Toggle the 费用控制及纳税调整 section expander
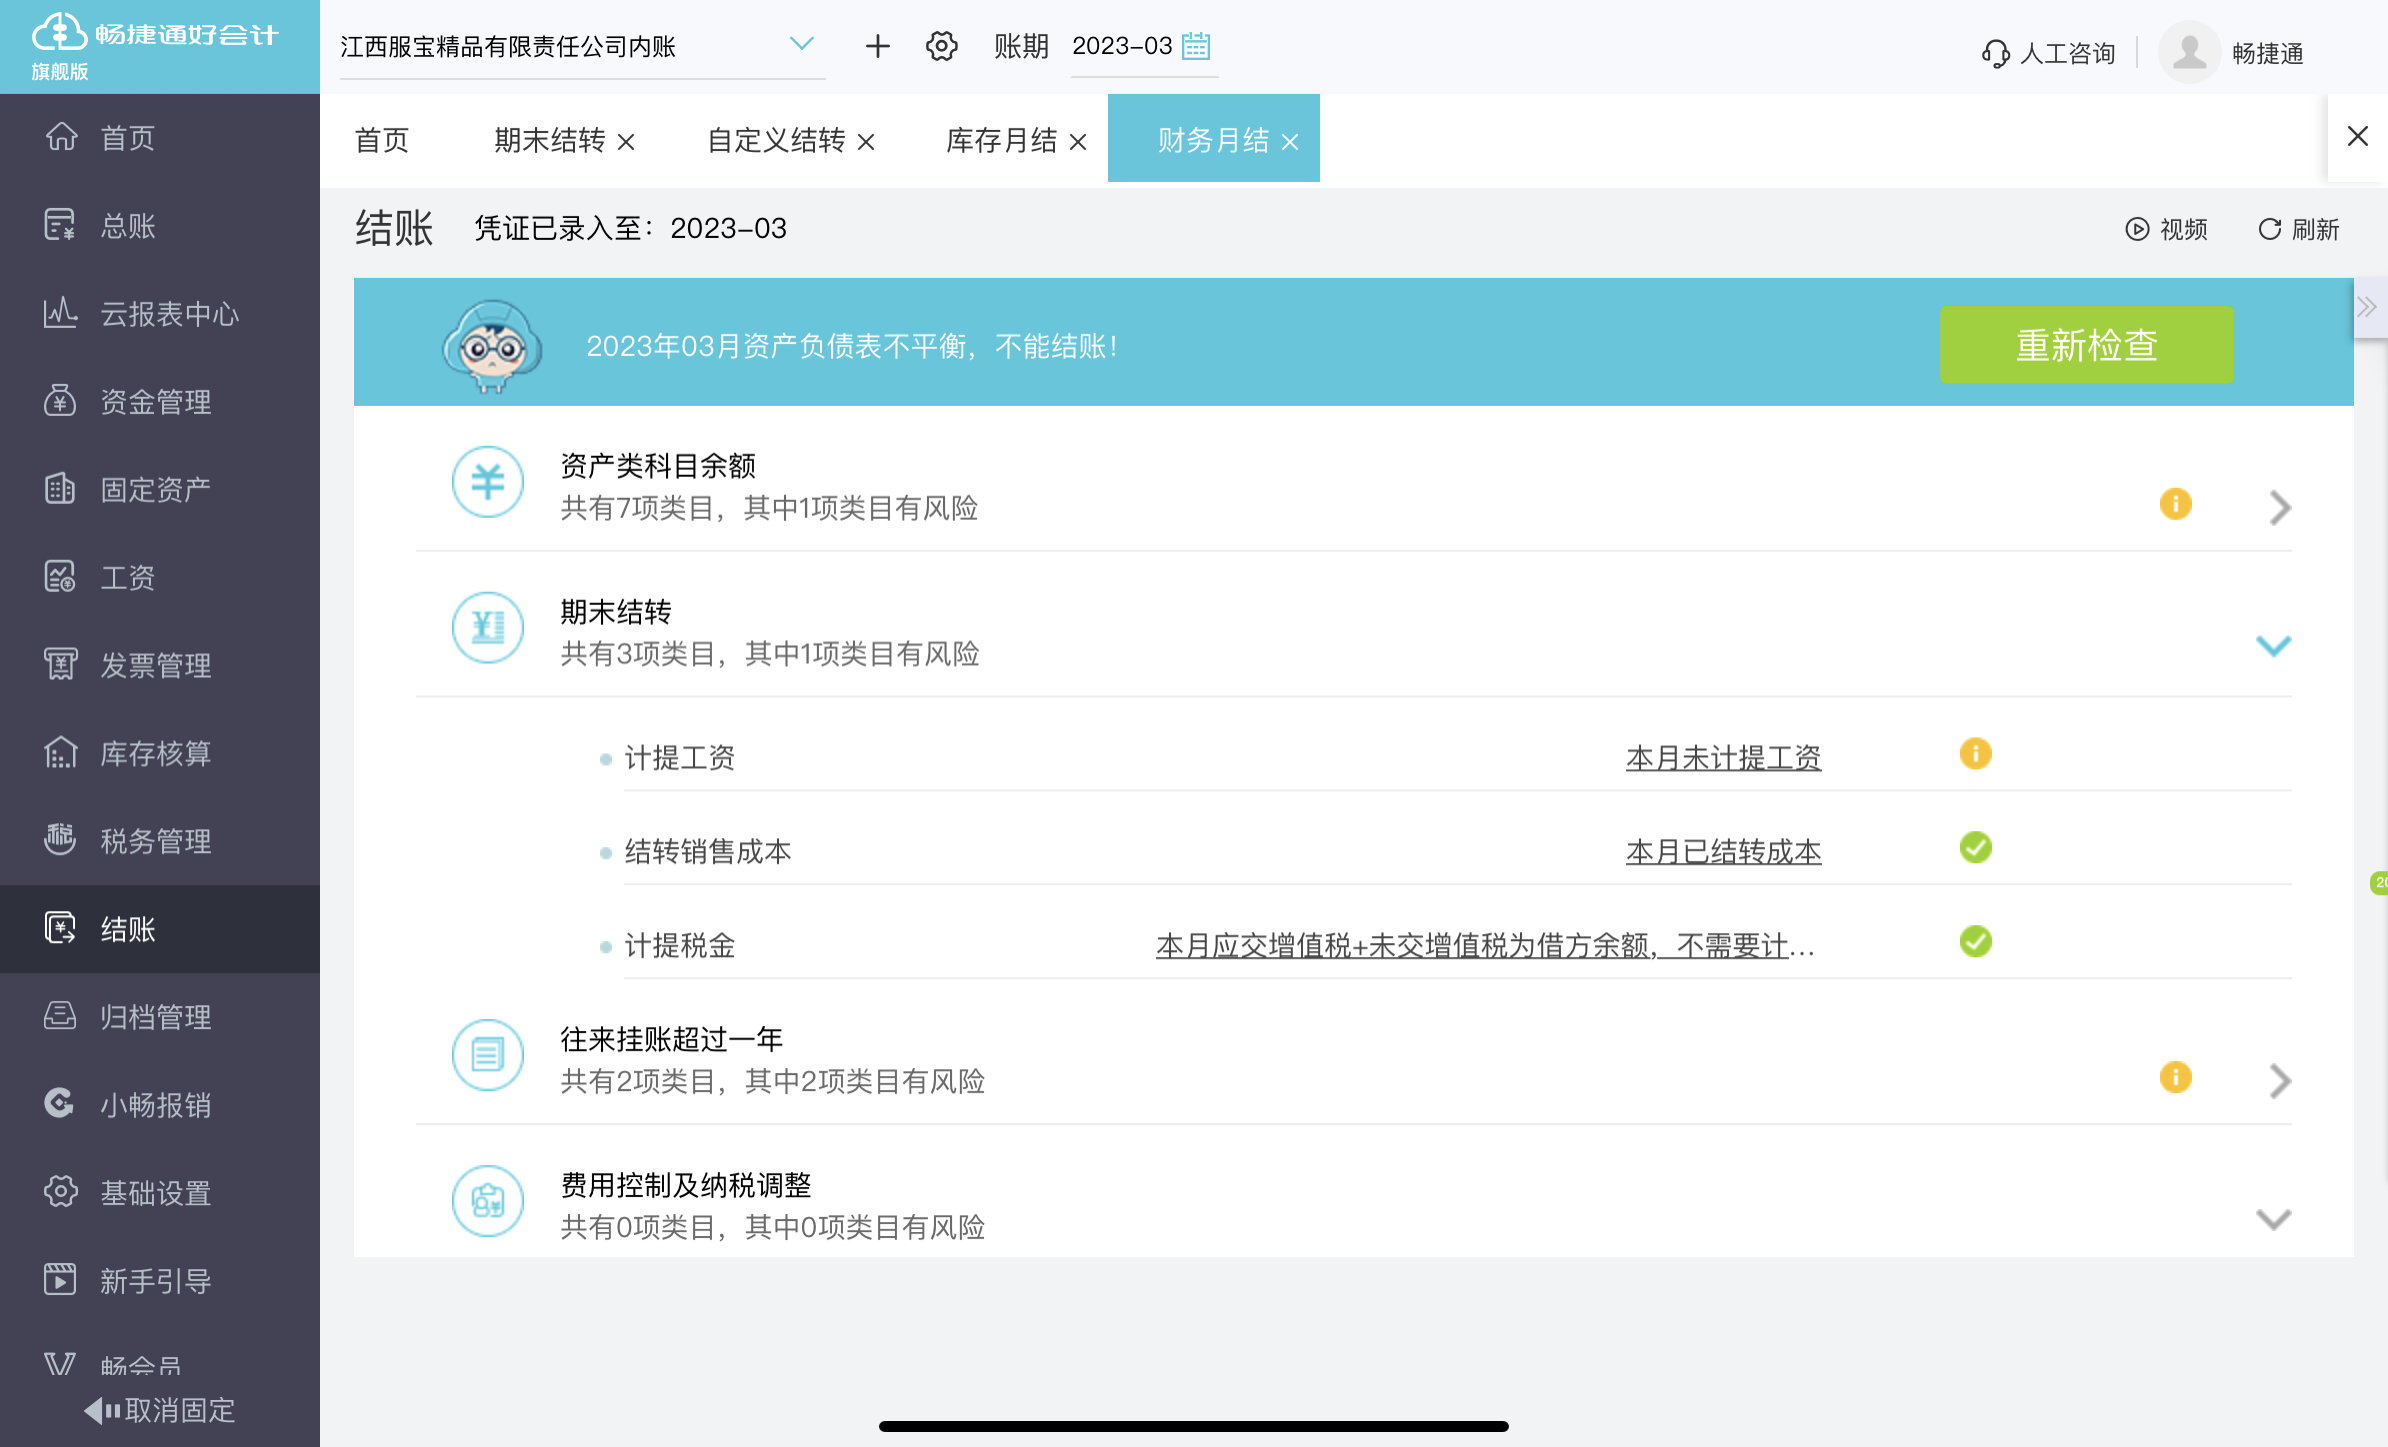 pyautogui.click(x=2275, y=1218)
